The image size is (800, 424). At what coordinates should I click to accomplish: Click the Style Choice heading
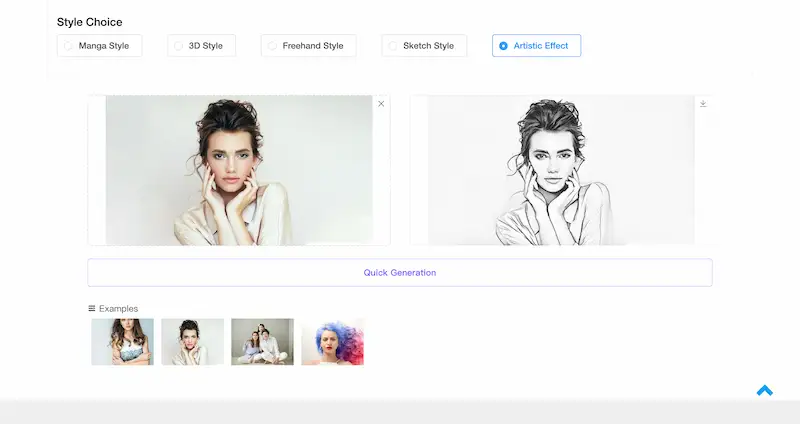[90, 22]
